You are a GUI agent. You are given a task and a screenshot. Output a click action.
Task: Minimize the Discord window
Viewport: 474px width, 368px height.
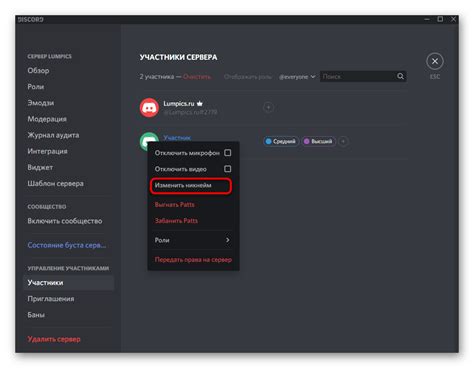click(x=427, y=20)
